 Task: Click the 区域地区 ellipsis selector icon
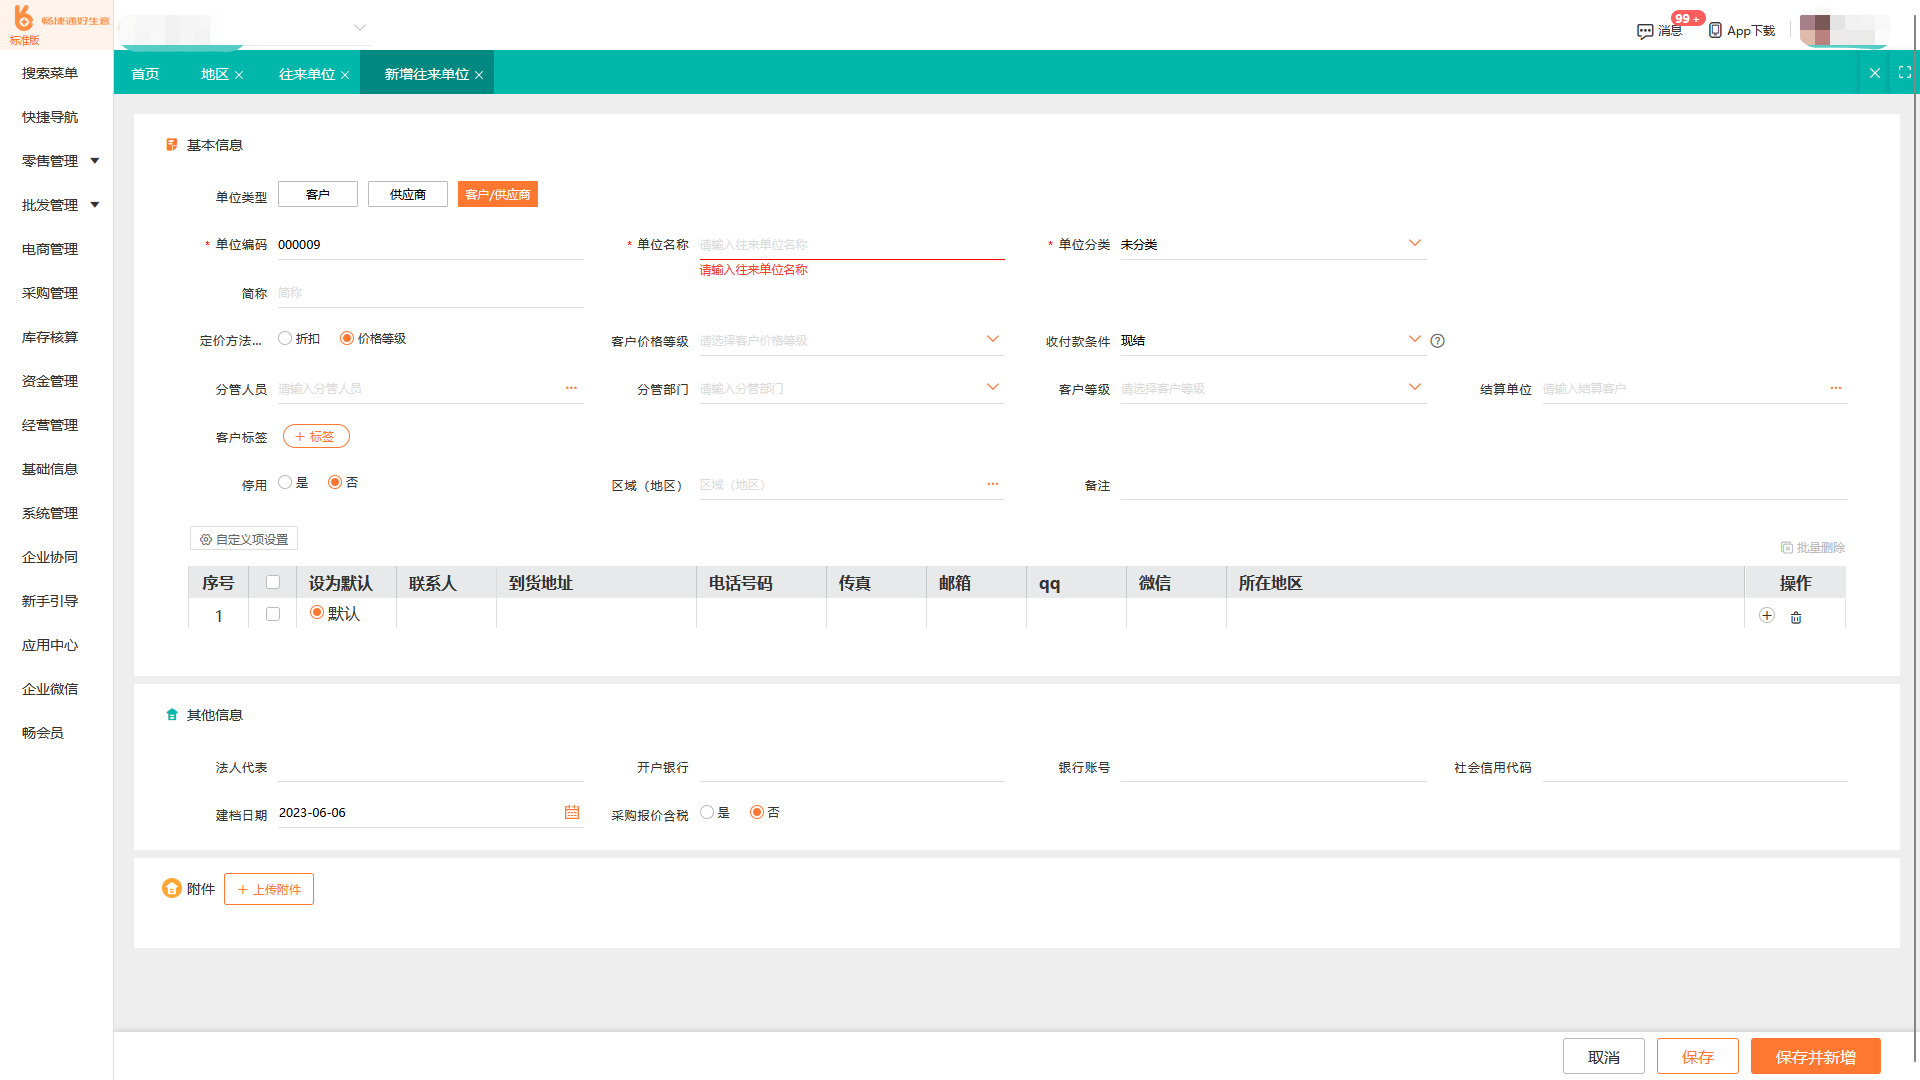[992, 485]
